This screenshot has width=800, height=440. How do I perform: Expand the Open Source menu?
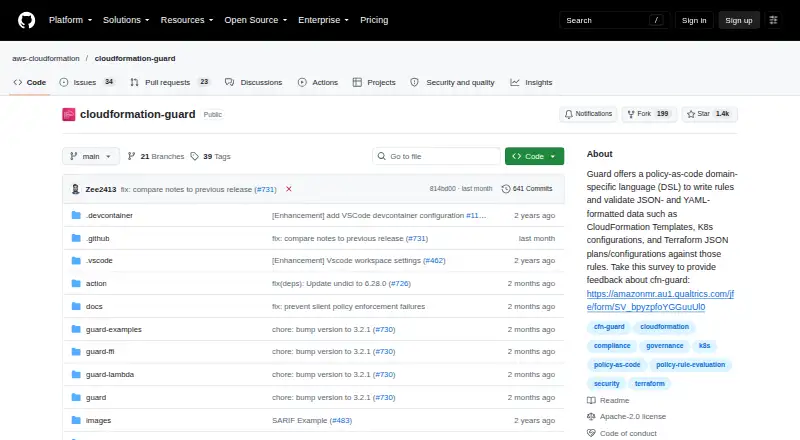coord(256,20)
